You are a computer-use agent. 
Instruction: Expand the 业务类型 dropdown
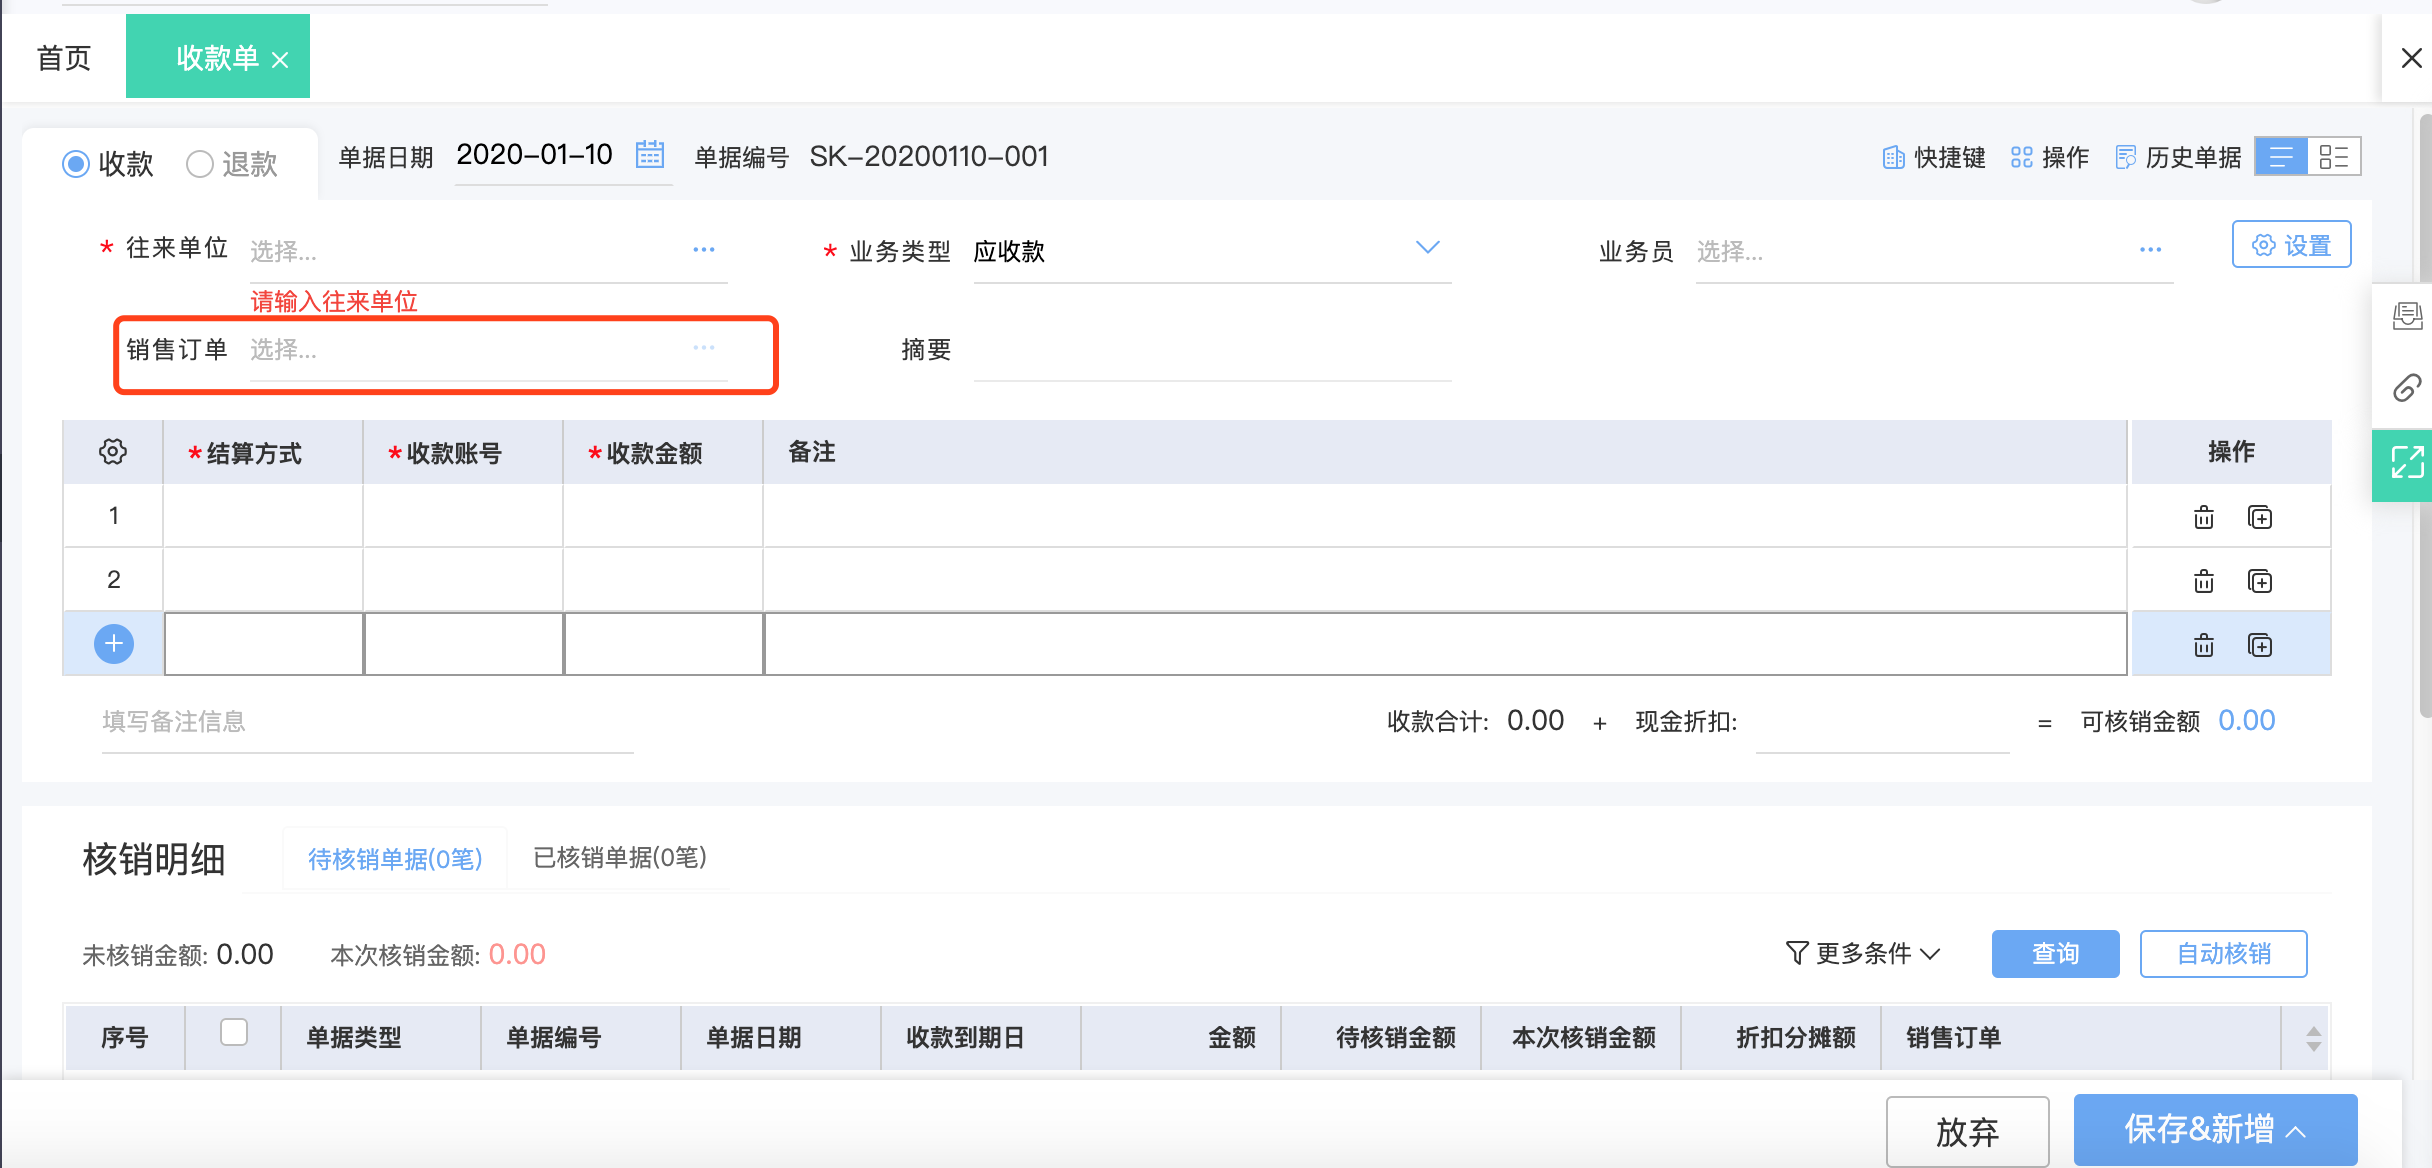click(x=1427, y=248)
